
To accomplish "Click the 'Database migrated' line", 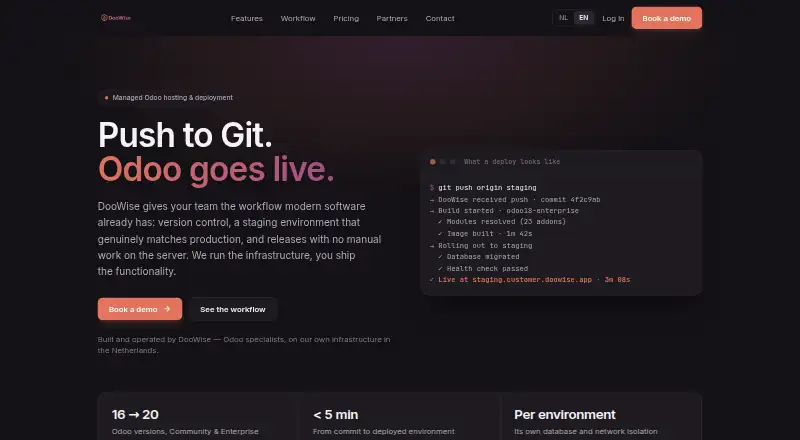I will point(479,257).
